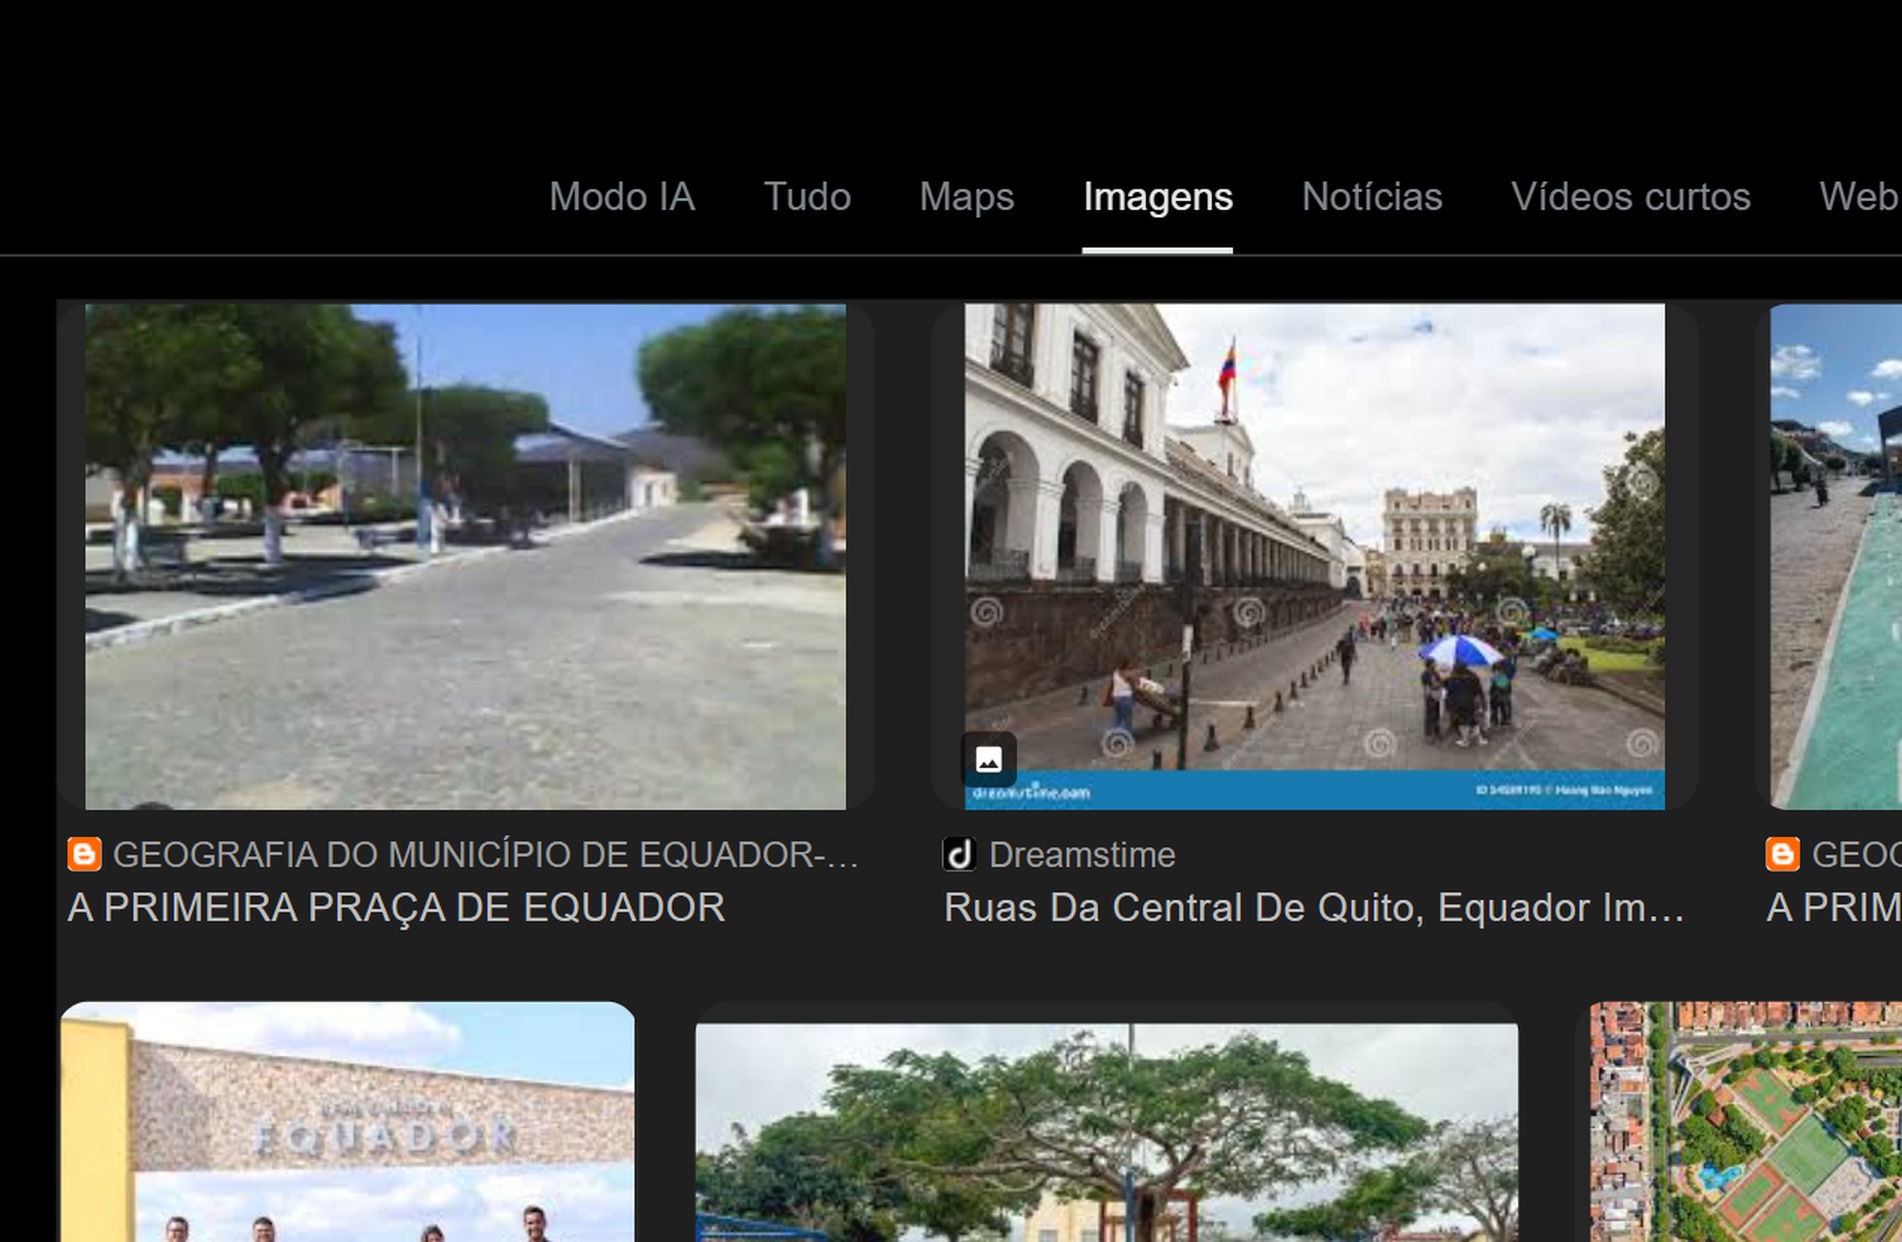Open the Tudo results tab
Viewport: 1902px width, 1242px height.
[x=807, y=197]
